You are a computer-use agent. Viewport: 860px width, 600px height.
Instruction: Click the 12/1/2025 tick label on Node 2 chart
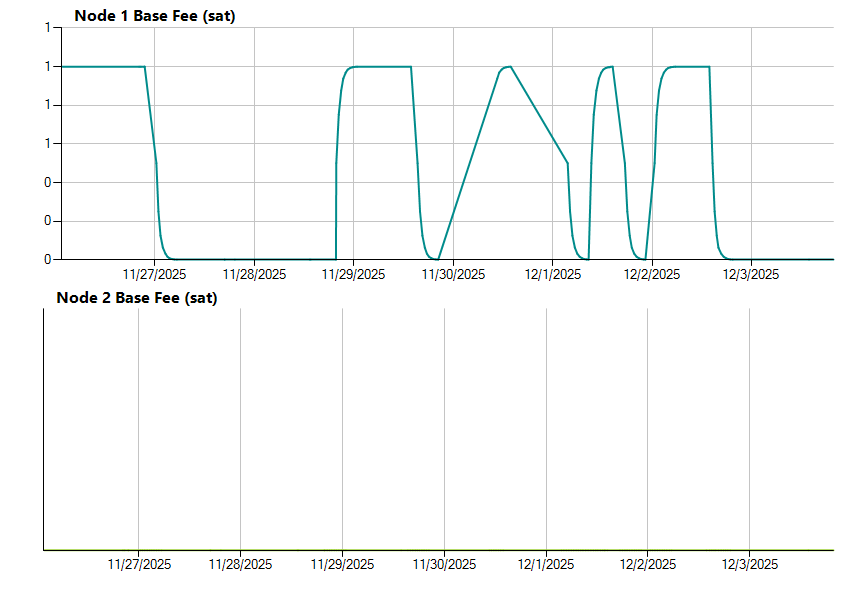pyautogui.click(x=546, y=565)
